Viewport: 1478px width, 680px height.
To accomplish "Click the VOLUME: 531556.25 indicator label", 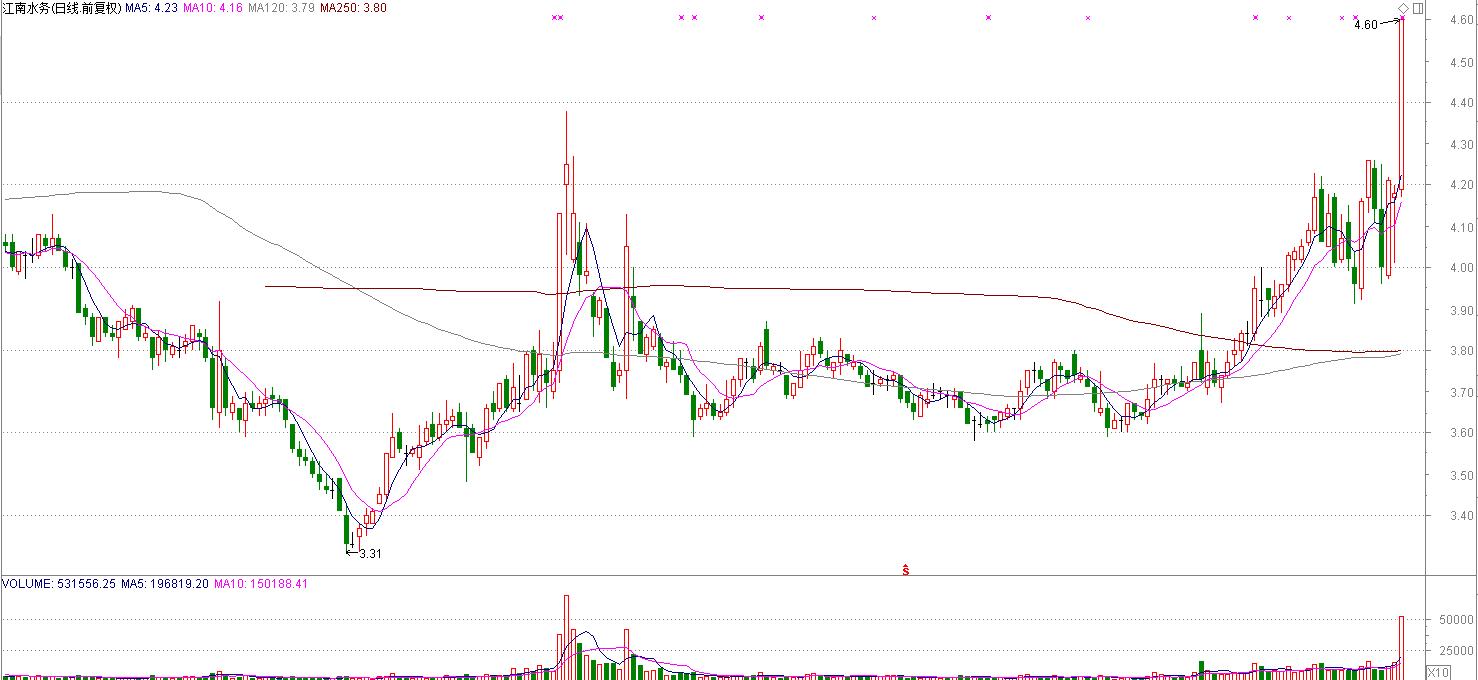I will point(58,584).
